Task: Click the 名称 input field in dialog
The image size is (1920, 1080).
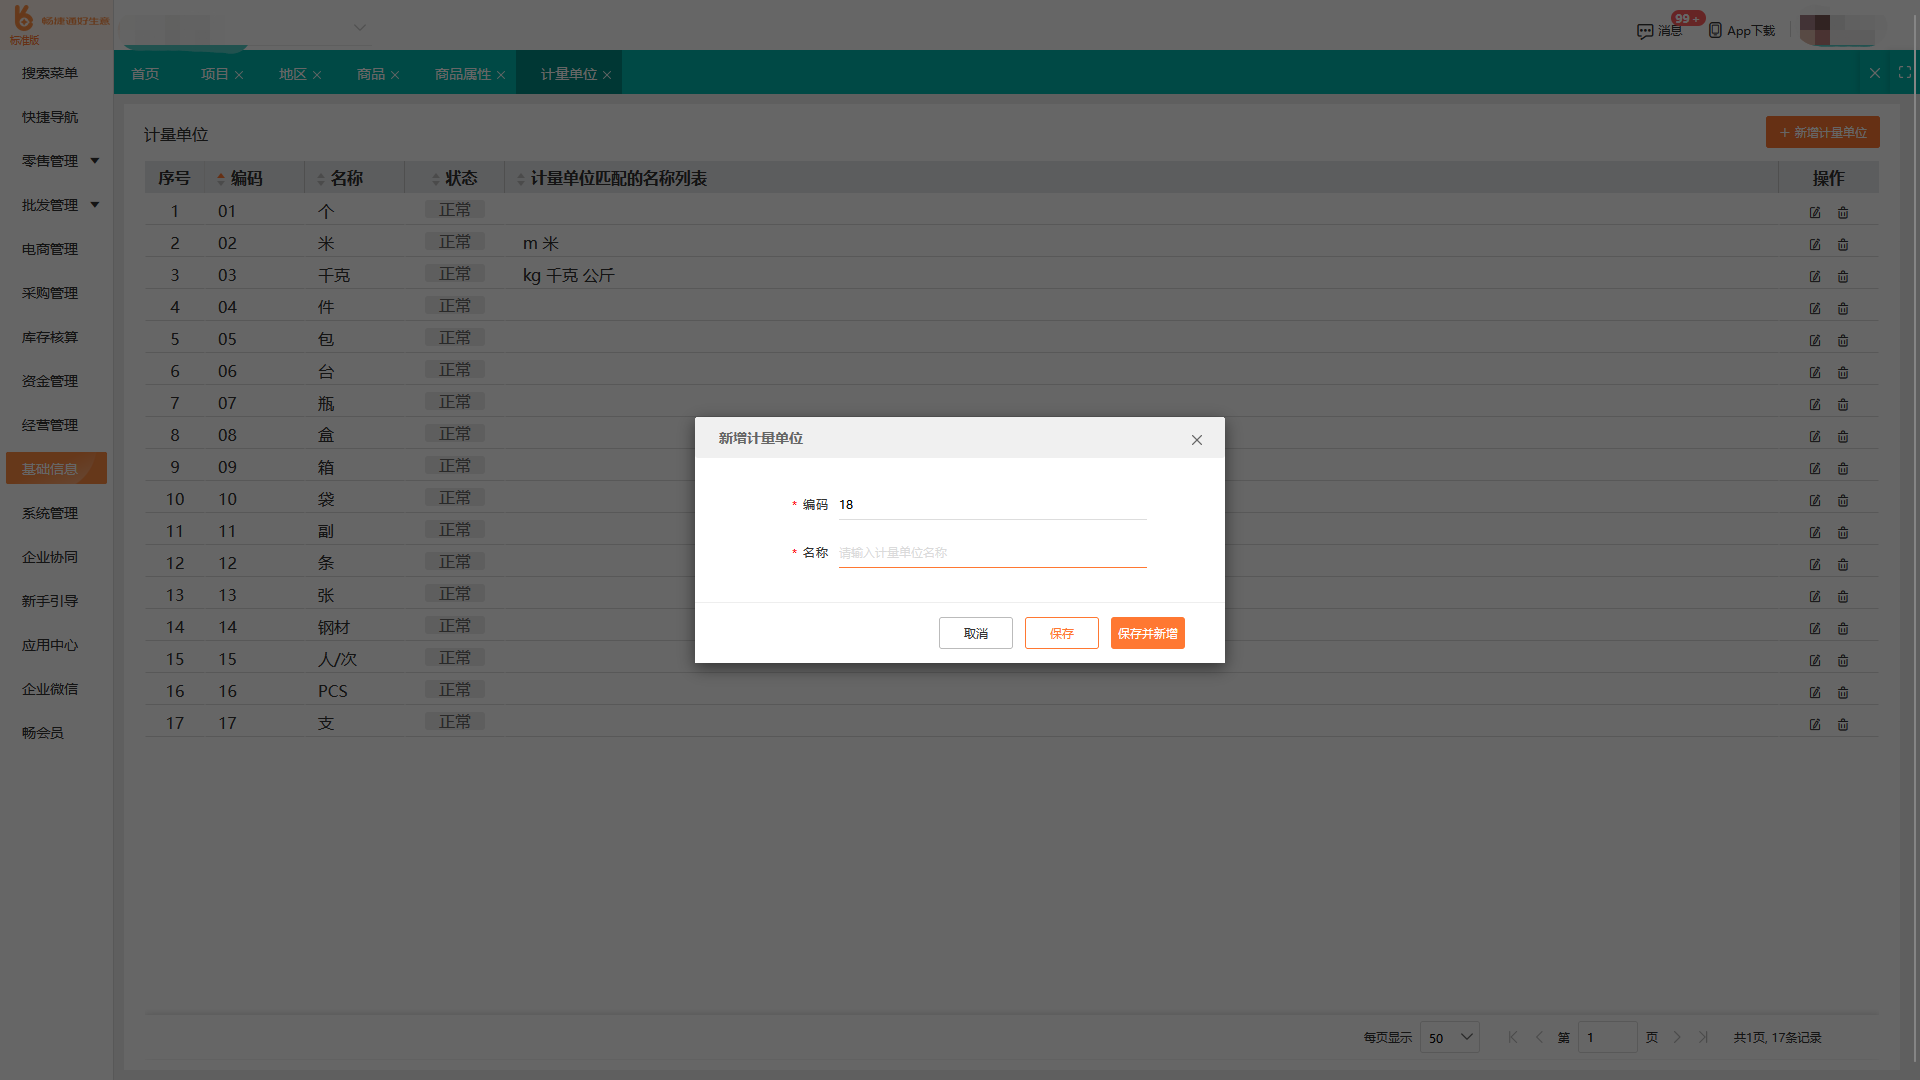Action: click(x=992, y=553)
